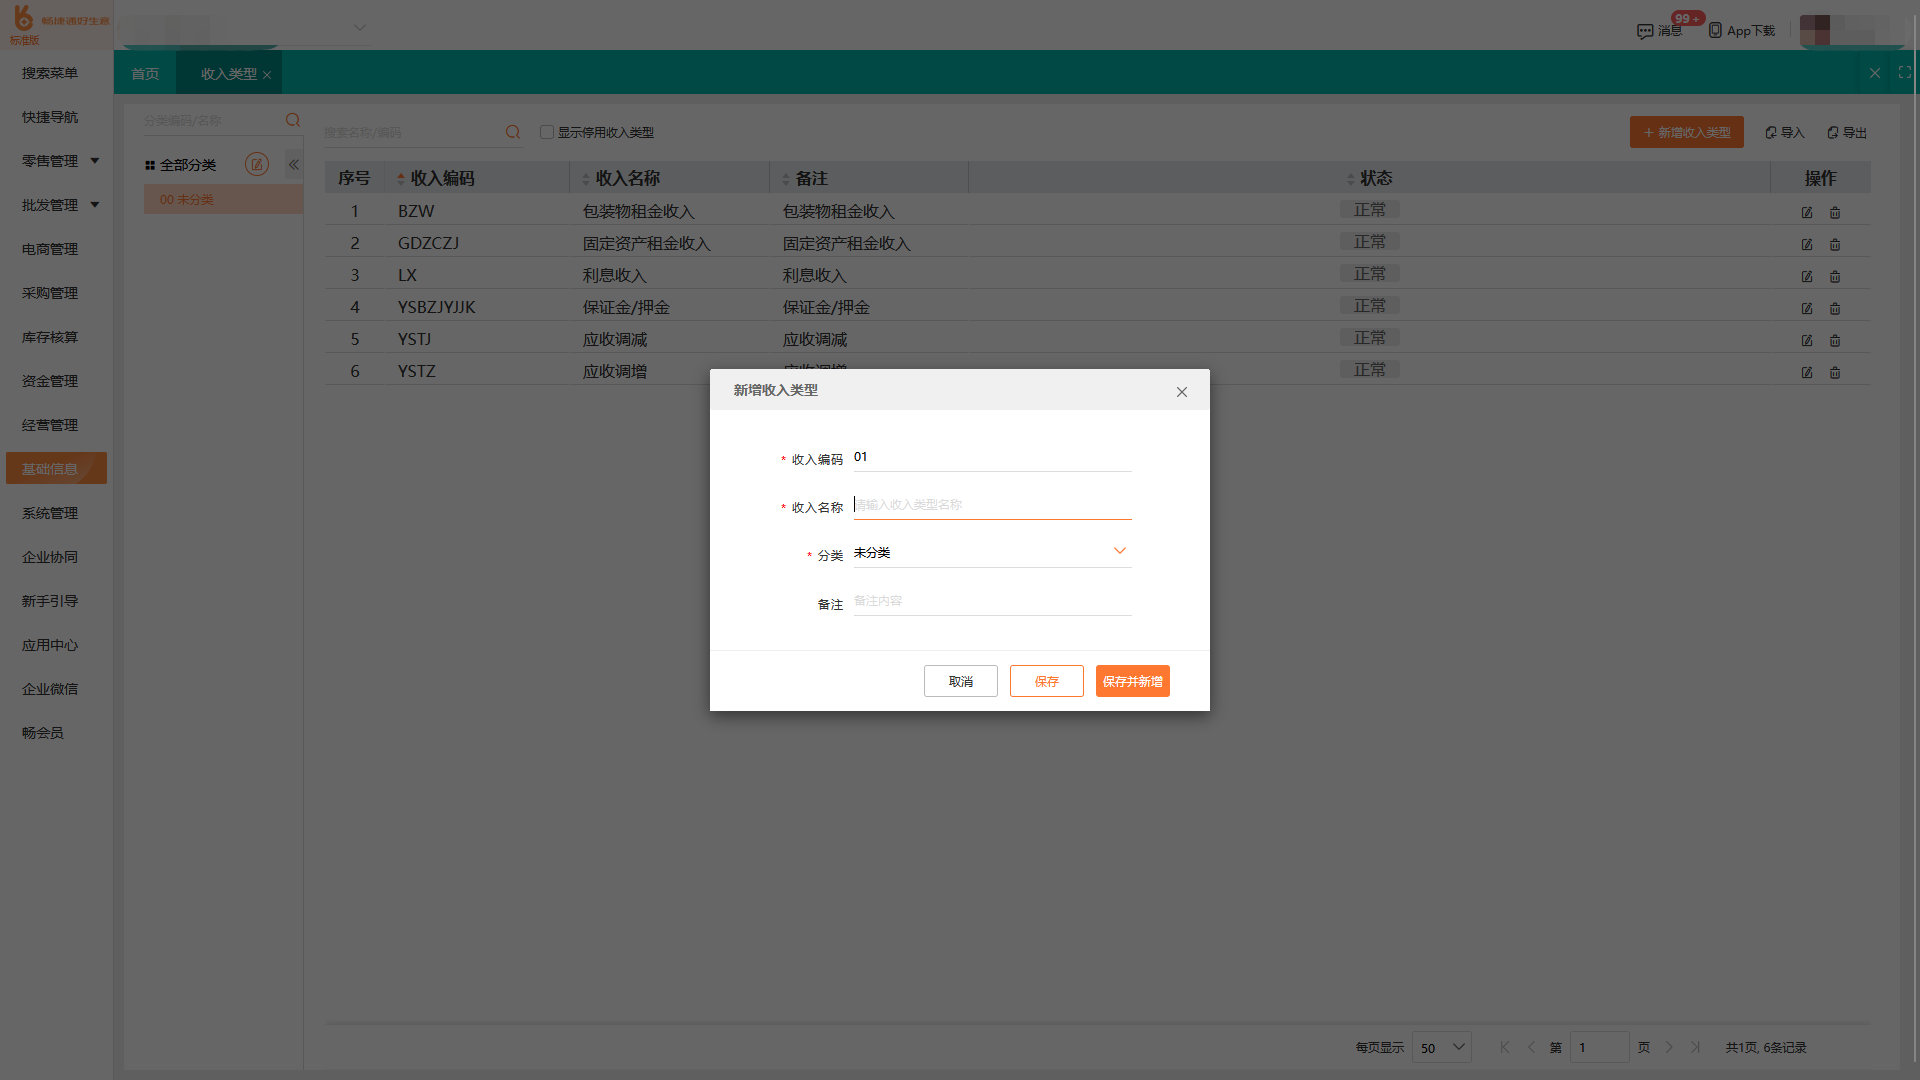Click 保存并新增 button in dialog

pyautogui.click(x=1131, y=680)
